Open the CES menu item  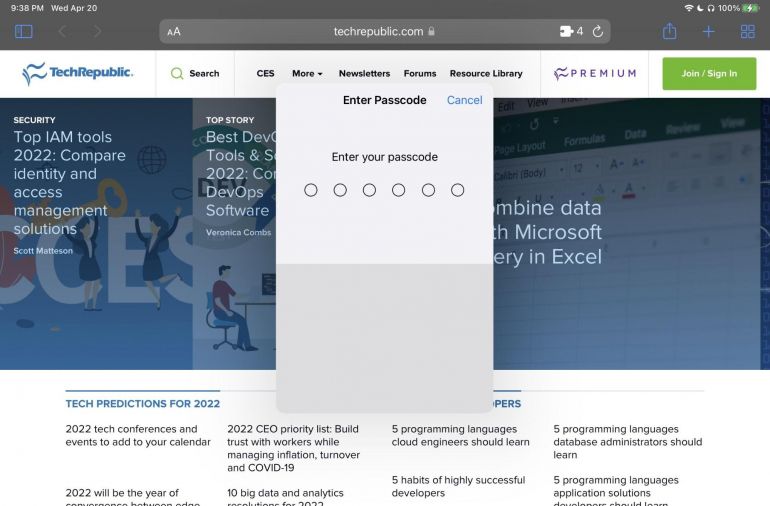(x=265, y=73)
